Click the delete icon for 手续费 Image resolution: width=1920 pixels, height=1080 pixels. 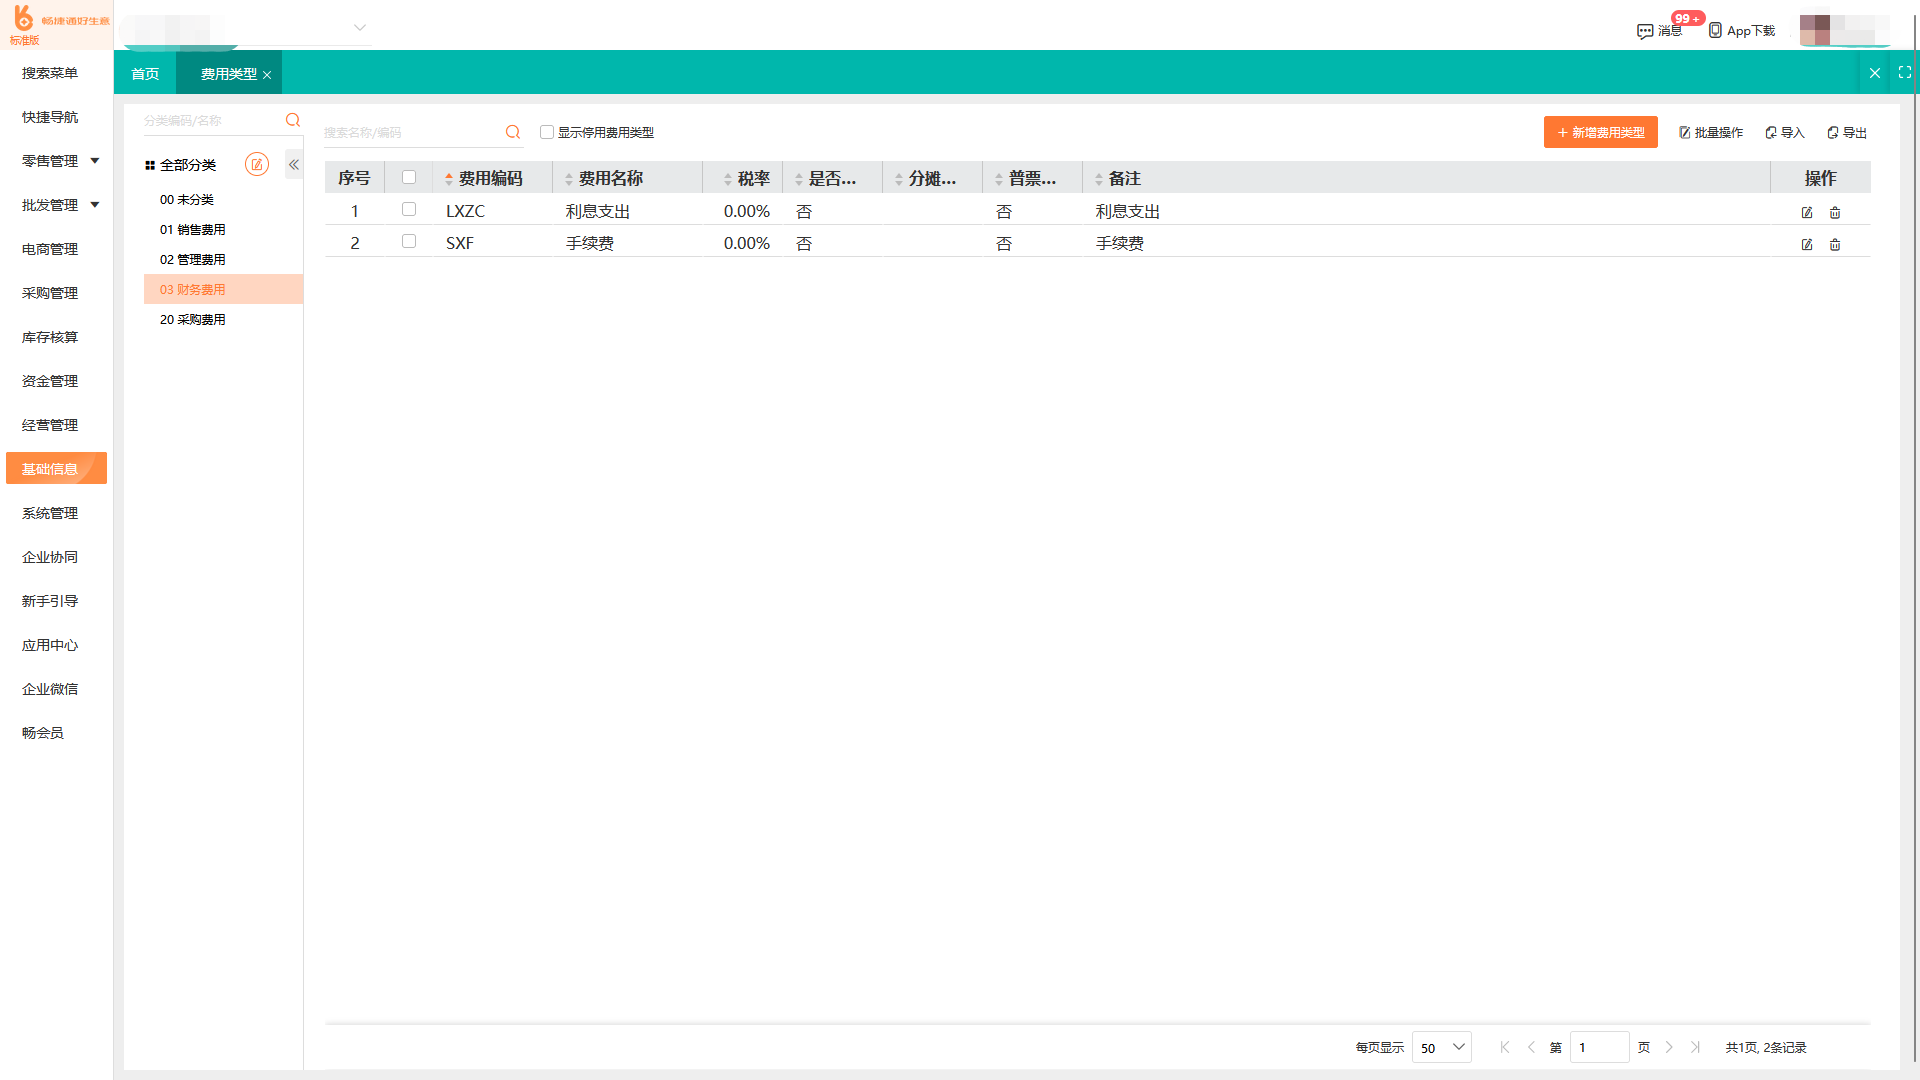tap(1834, 244)
